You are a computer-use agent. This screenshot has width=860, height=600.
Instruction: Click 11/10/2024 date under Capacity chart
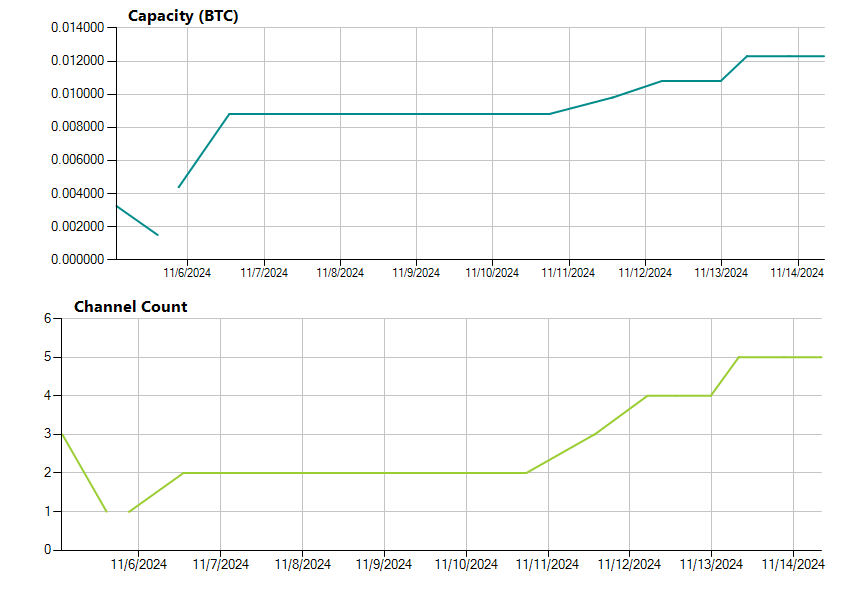[x=492, y=272]
